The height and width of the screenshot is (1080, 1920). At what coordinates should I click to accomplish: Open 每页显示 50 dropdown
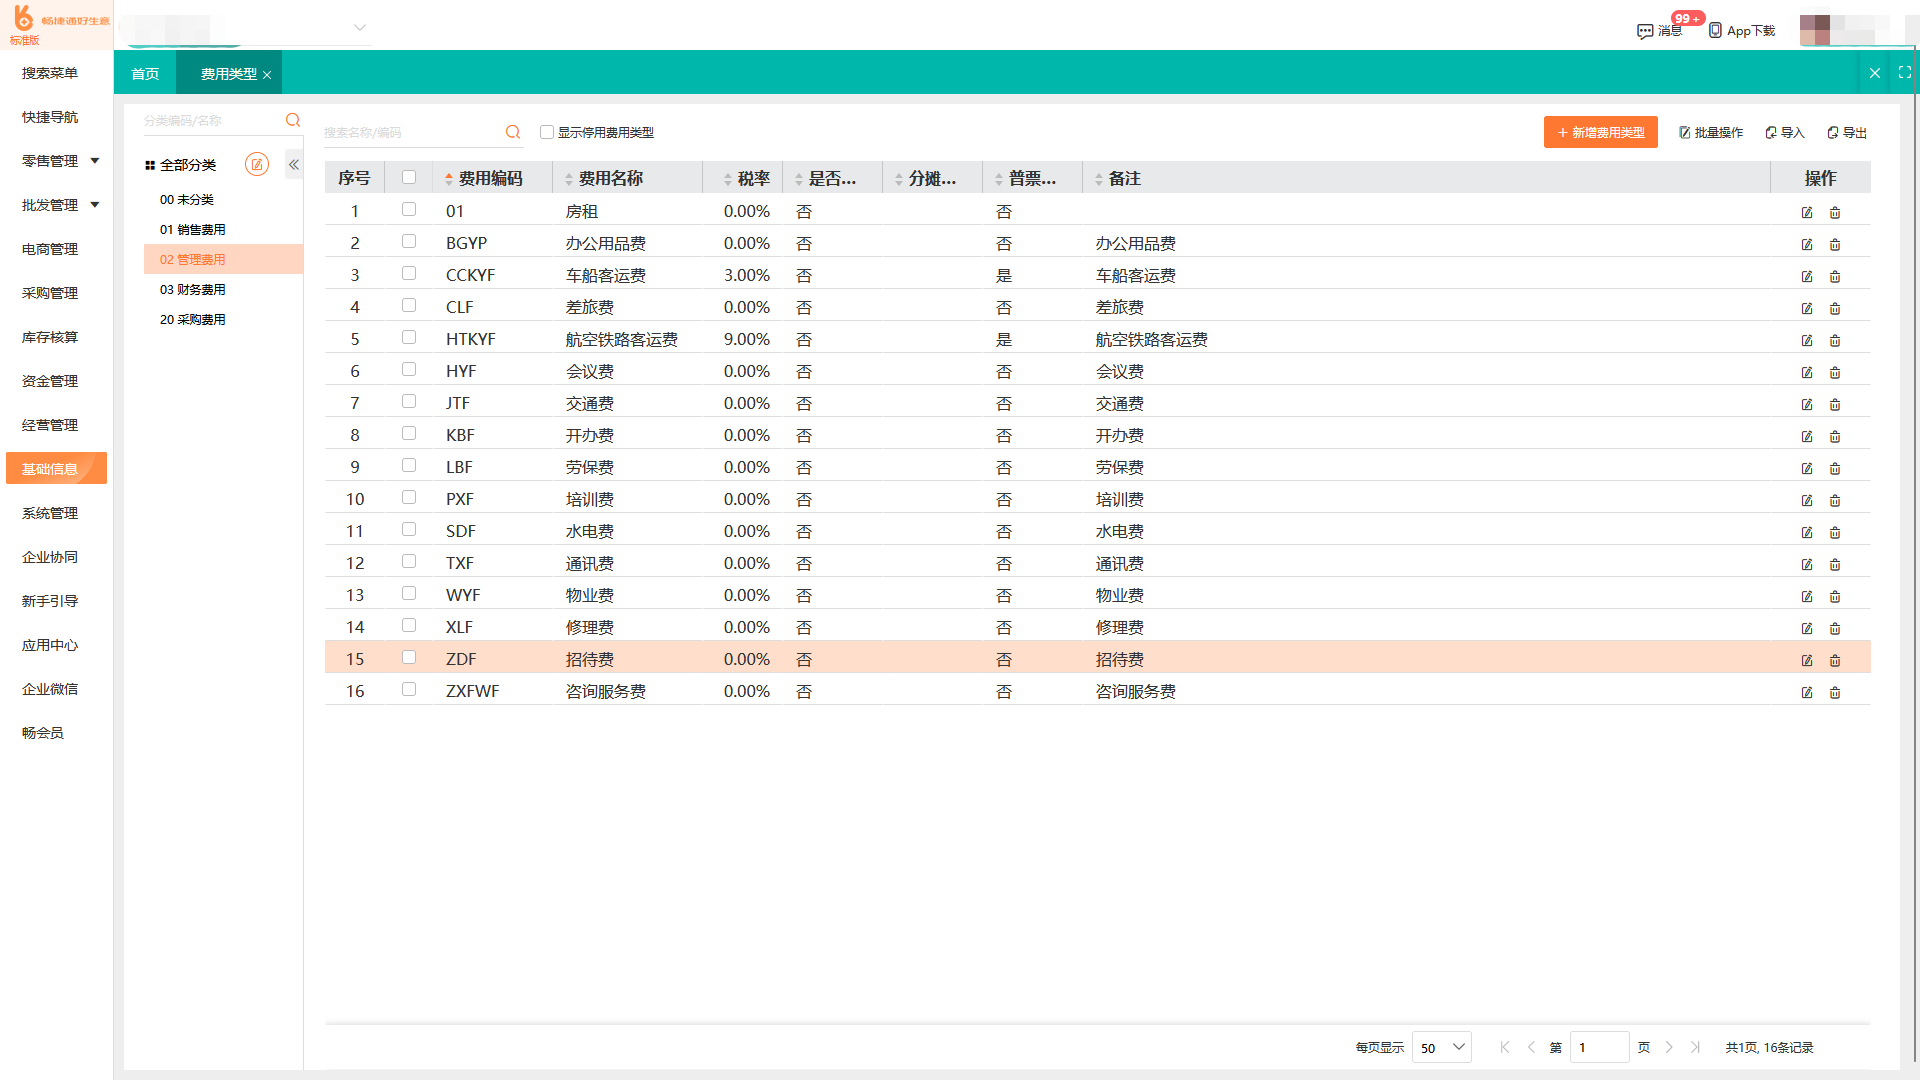coord(1441,1047)
